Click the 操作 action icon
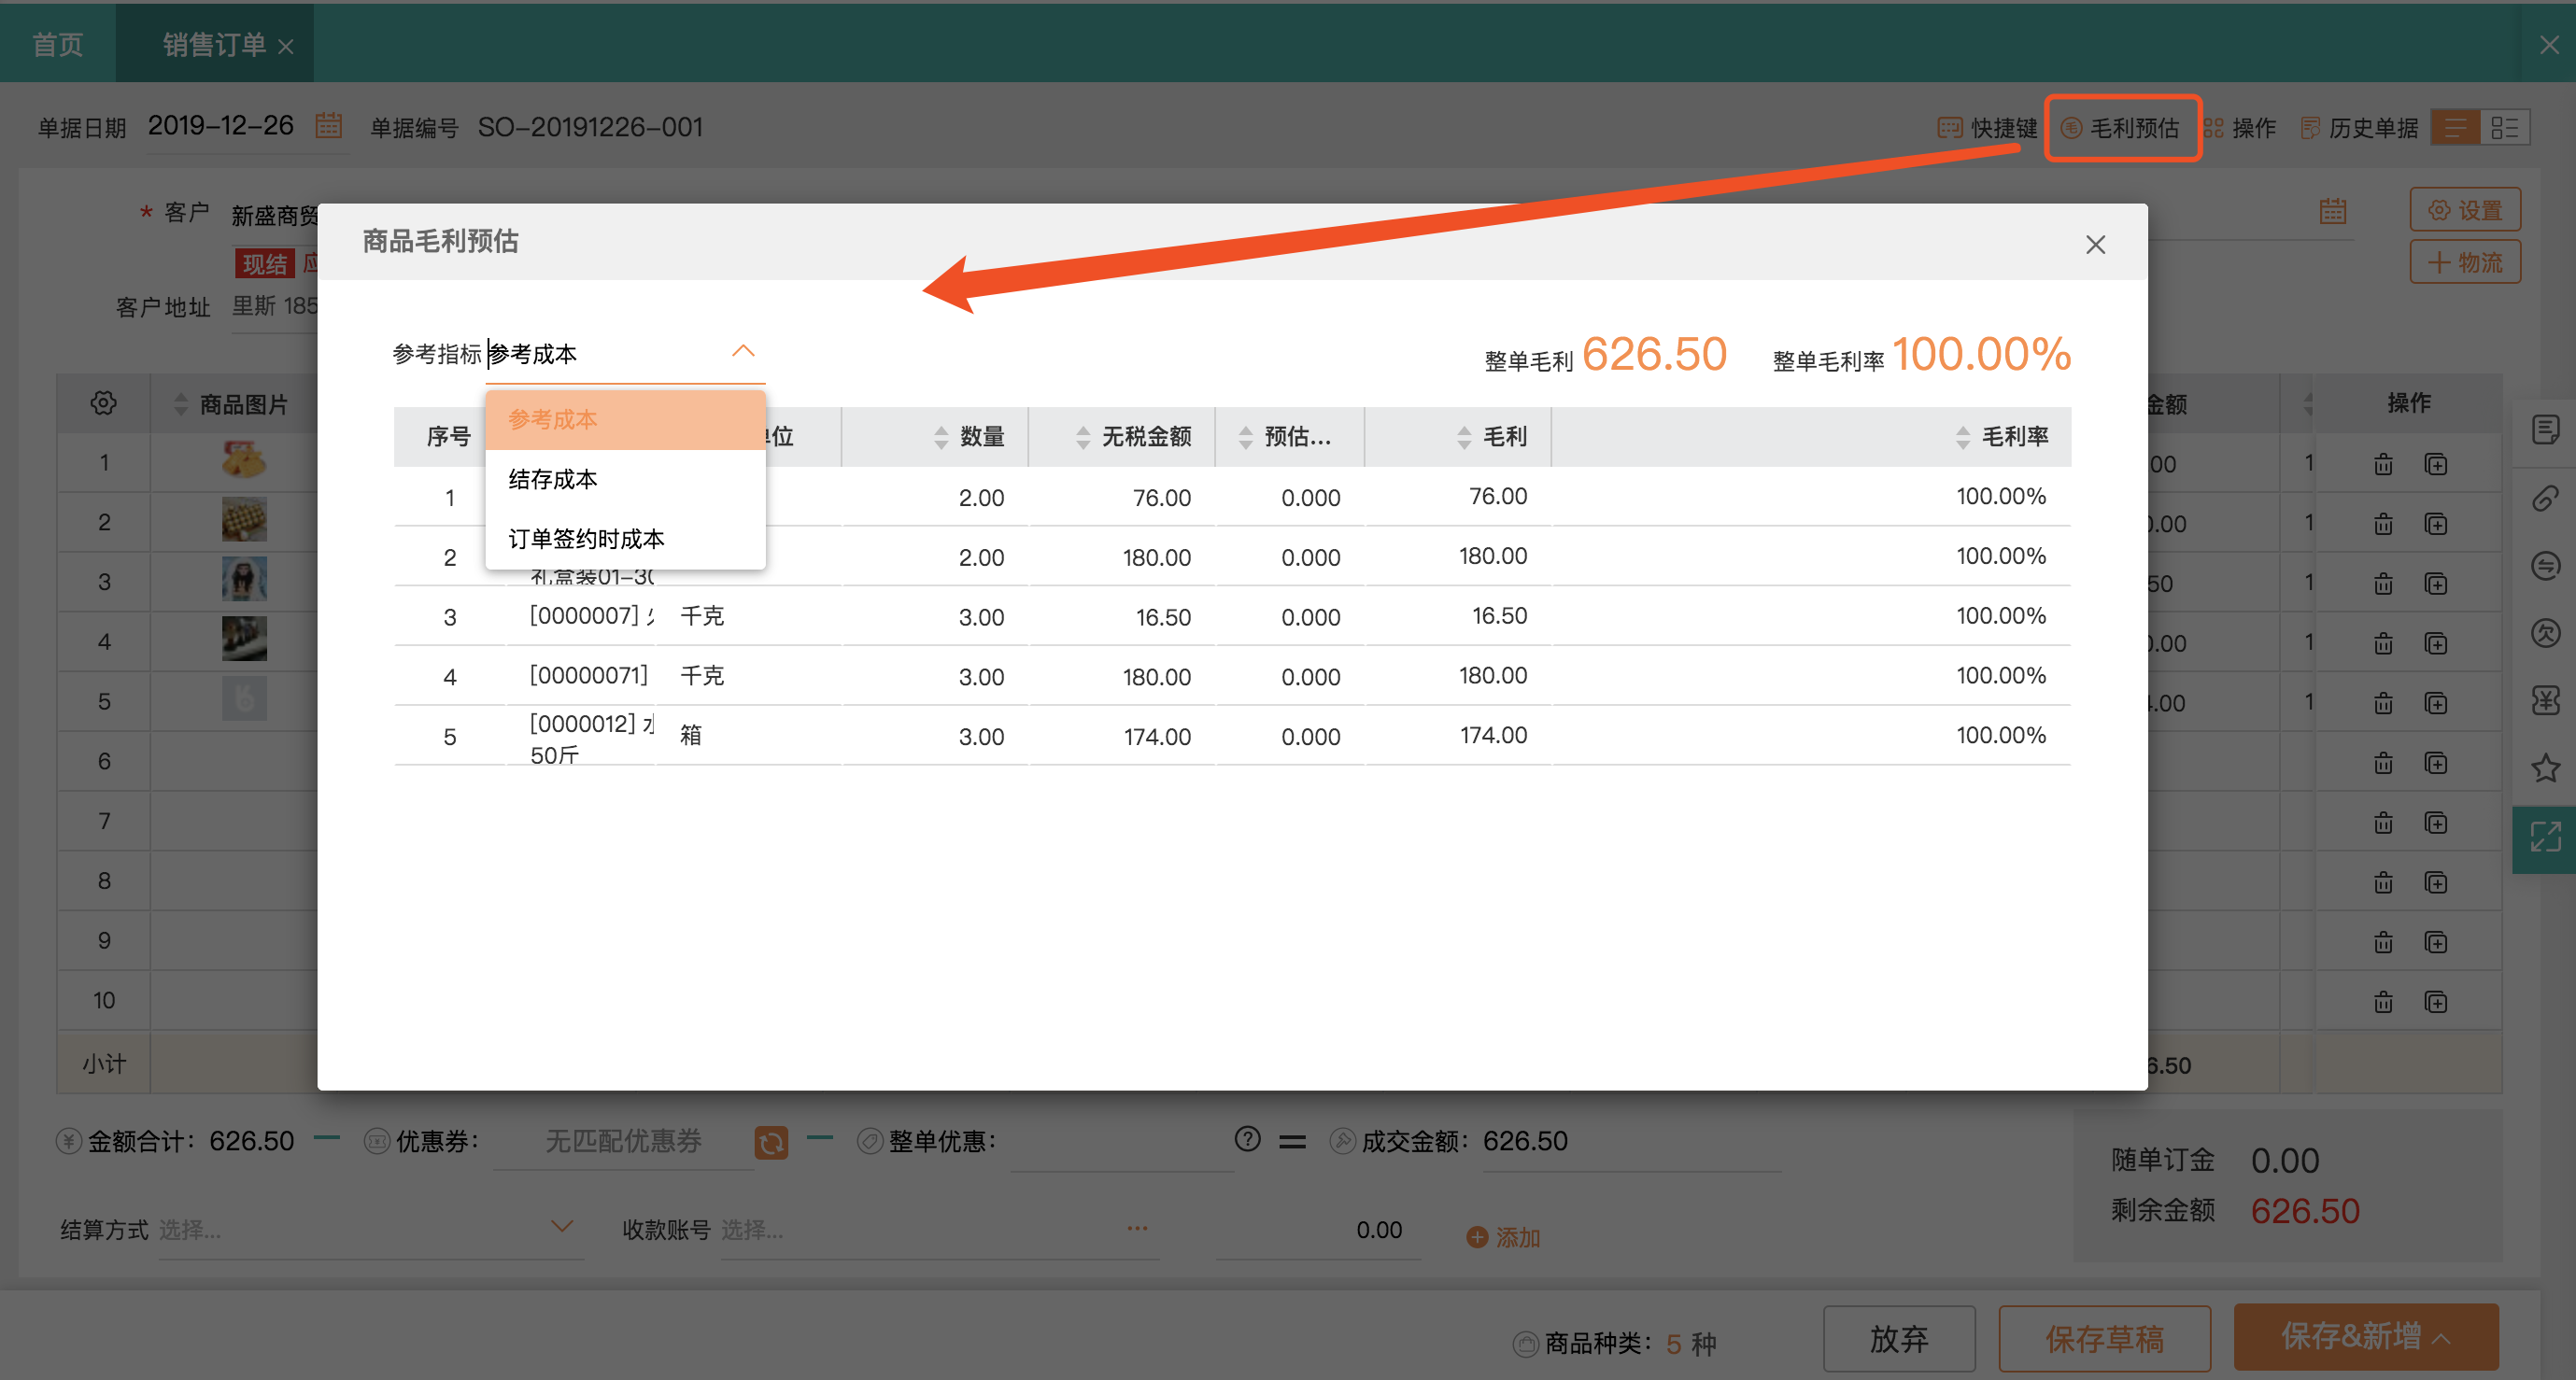The width and height of the screenshot is (2576, 1380). coord(2213,130)
